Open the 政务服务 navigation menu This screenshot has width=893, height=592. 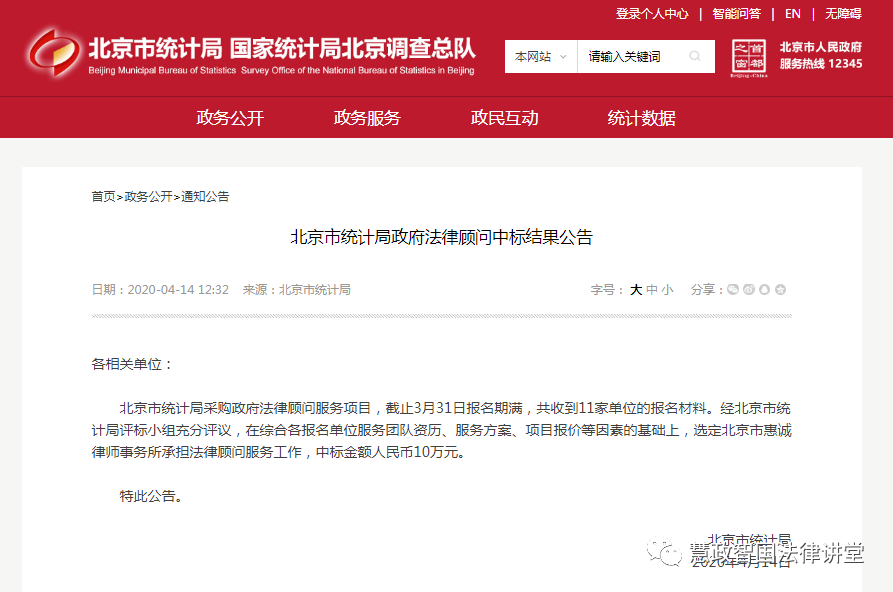[x=367, y=118]
